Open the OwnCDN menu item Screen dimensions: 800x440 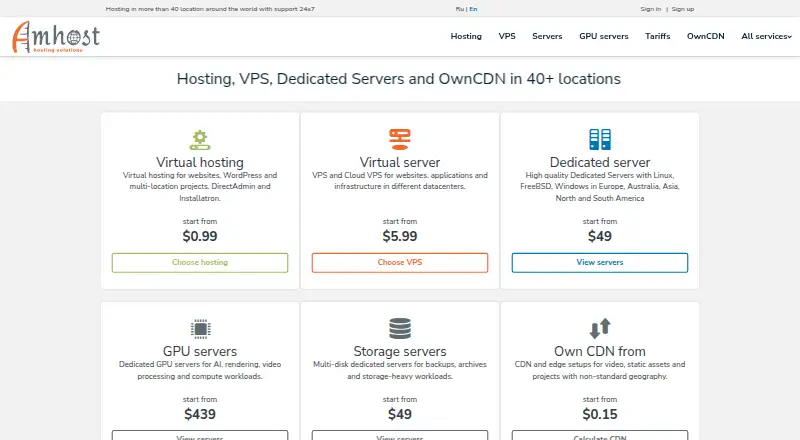pos(705,36)
